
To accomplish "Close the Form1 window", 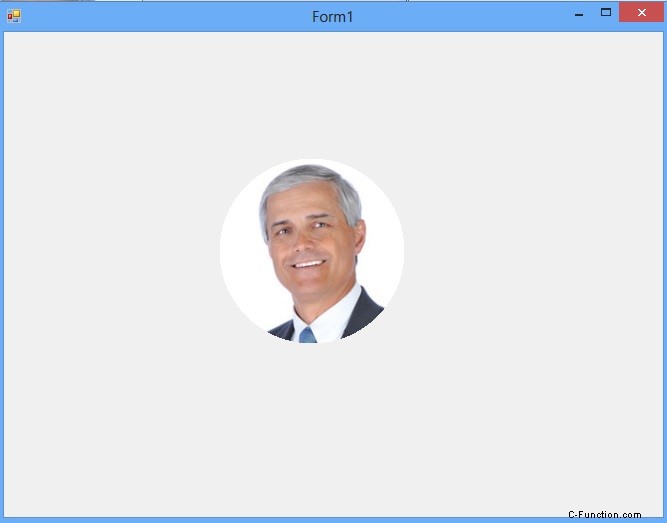I will tap(641, 13).
